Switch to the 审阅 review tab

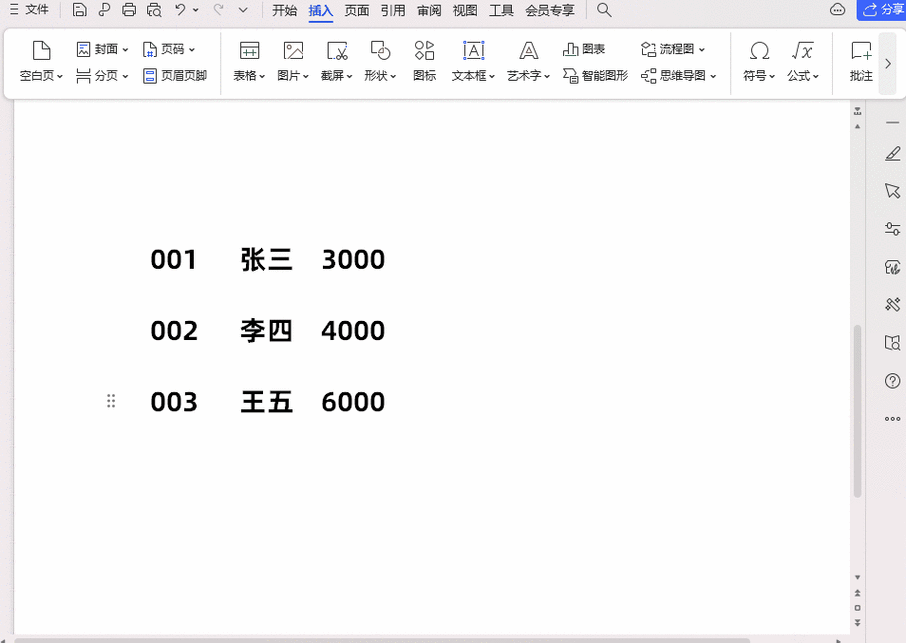429,10
